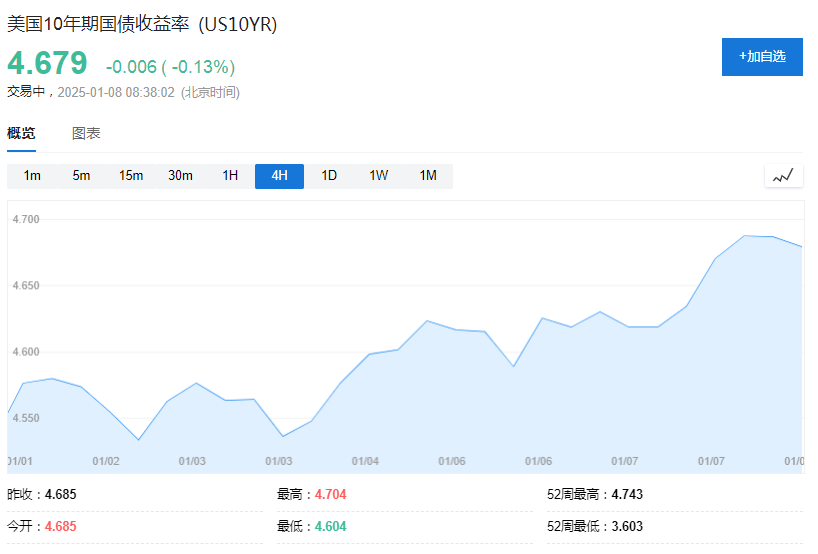Viewport: 818px width, 554px height.
Task: Choose the 1W timeframe
Action: (x=378, y=176)
